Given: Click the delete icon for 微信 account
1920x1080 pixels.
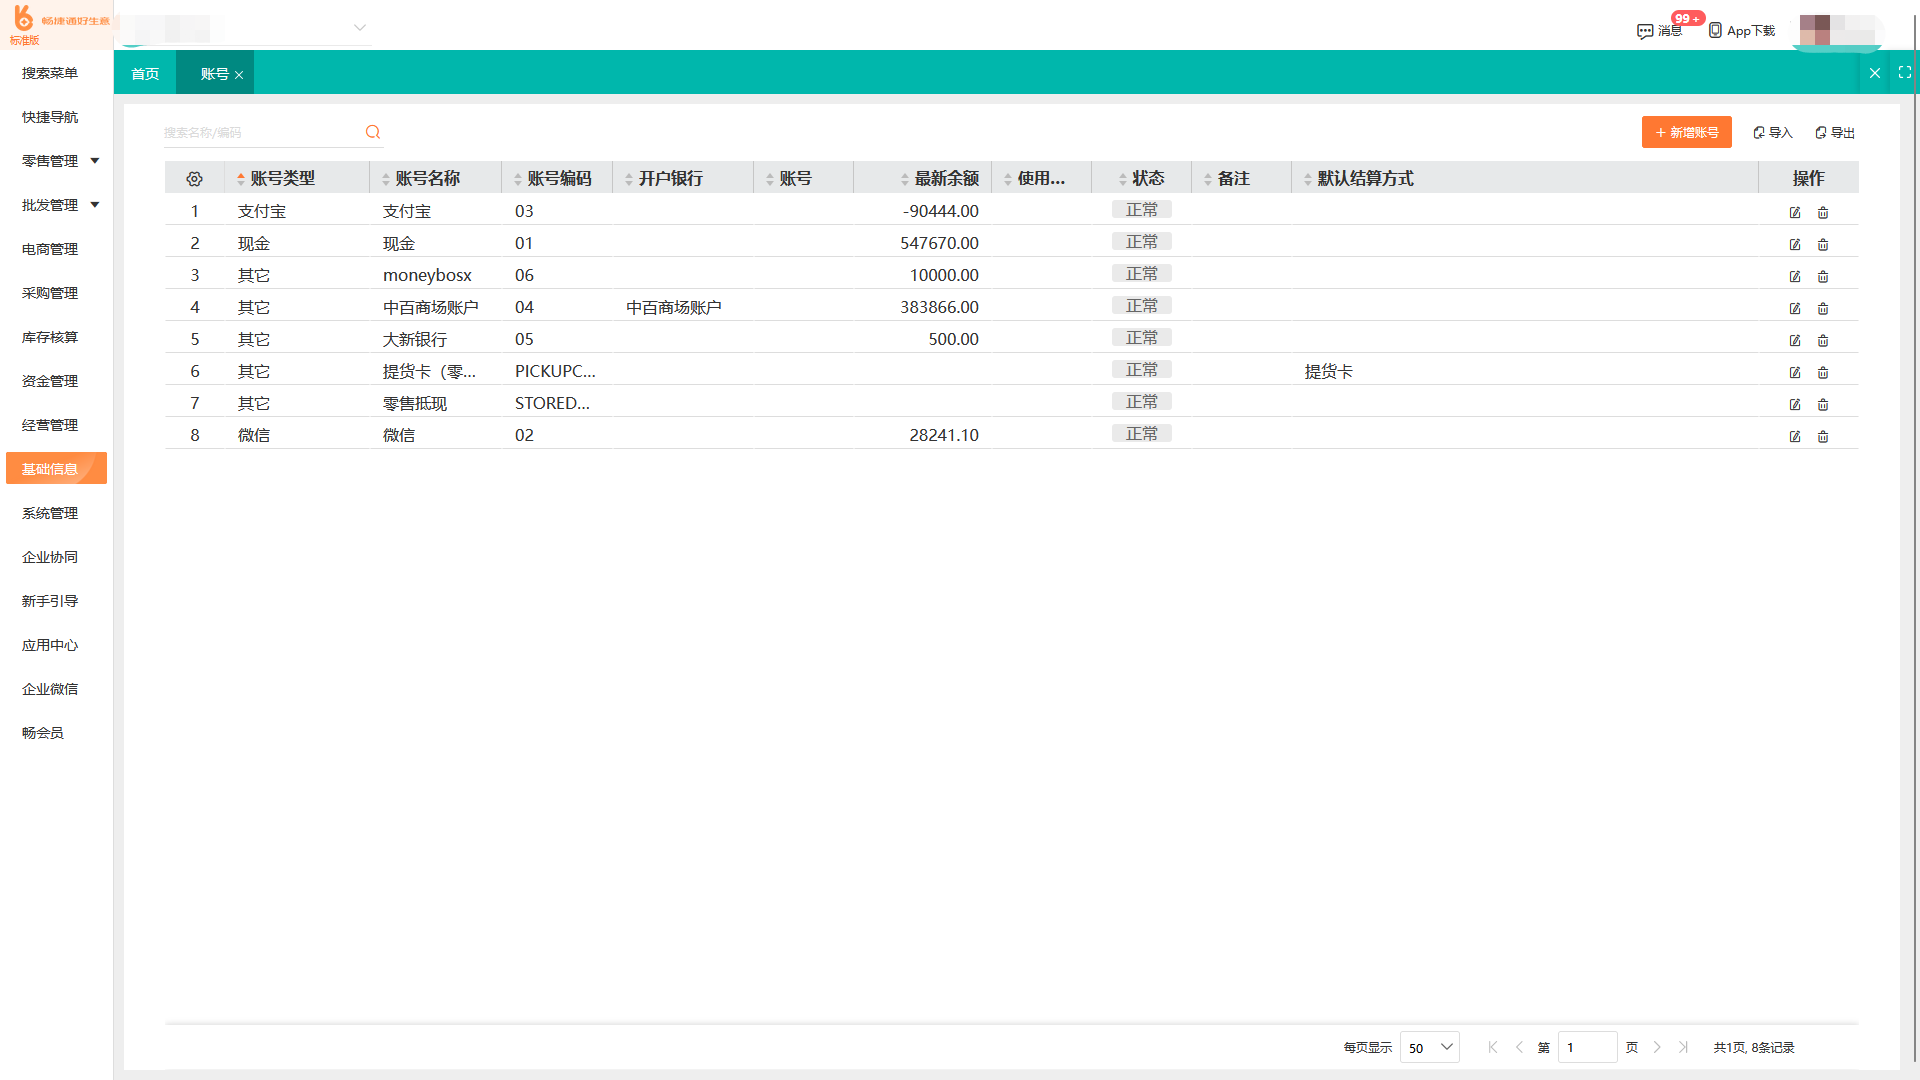Looking at the screenshot, I should pos(1822,434).
